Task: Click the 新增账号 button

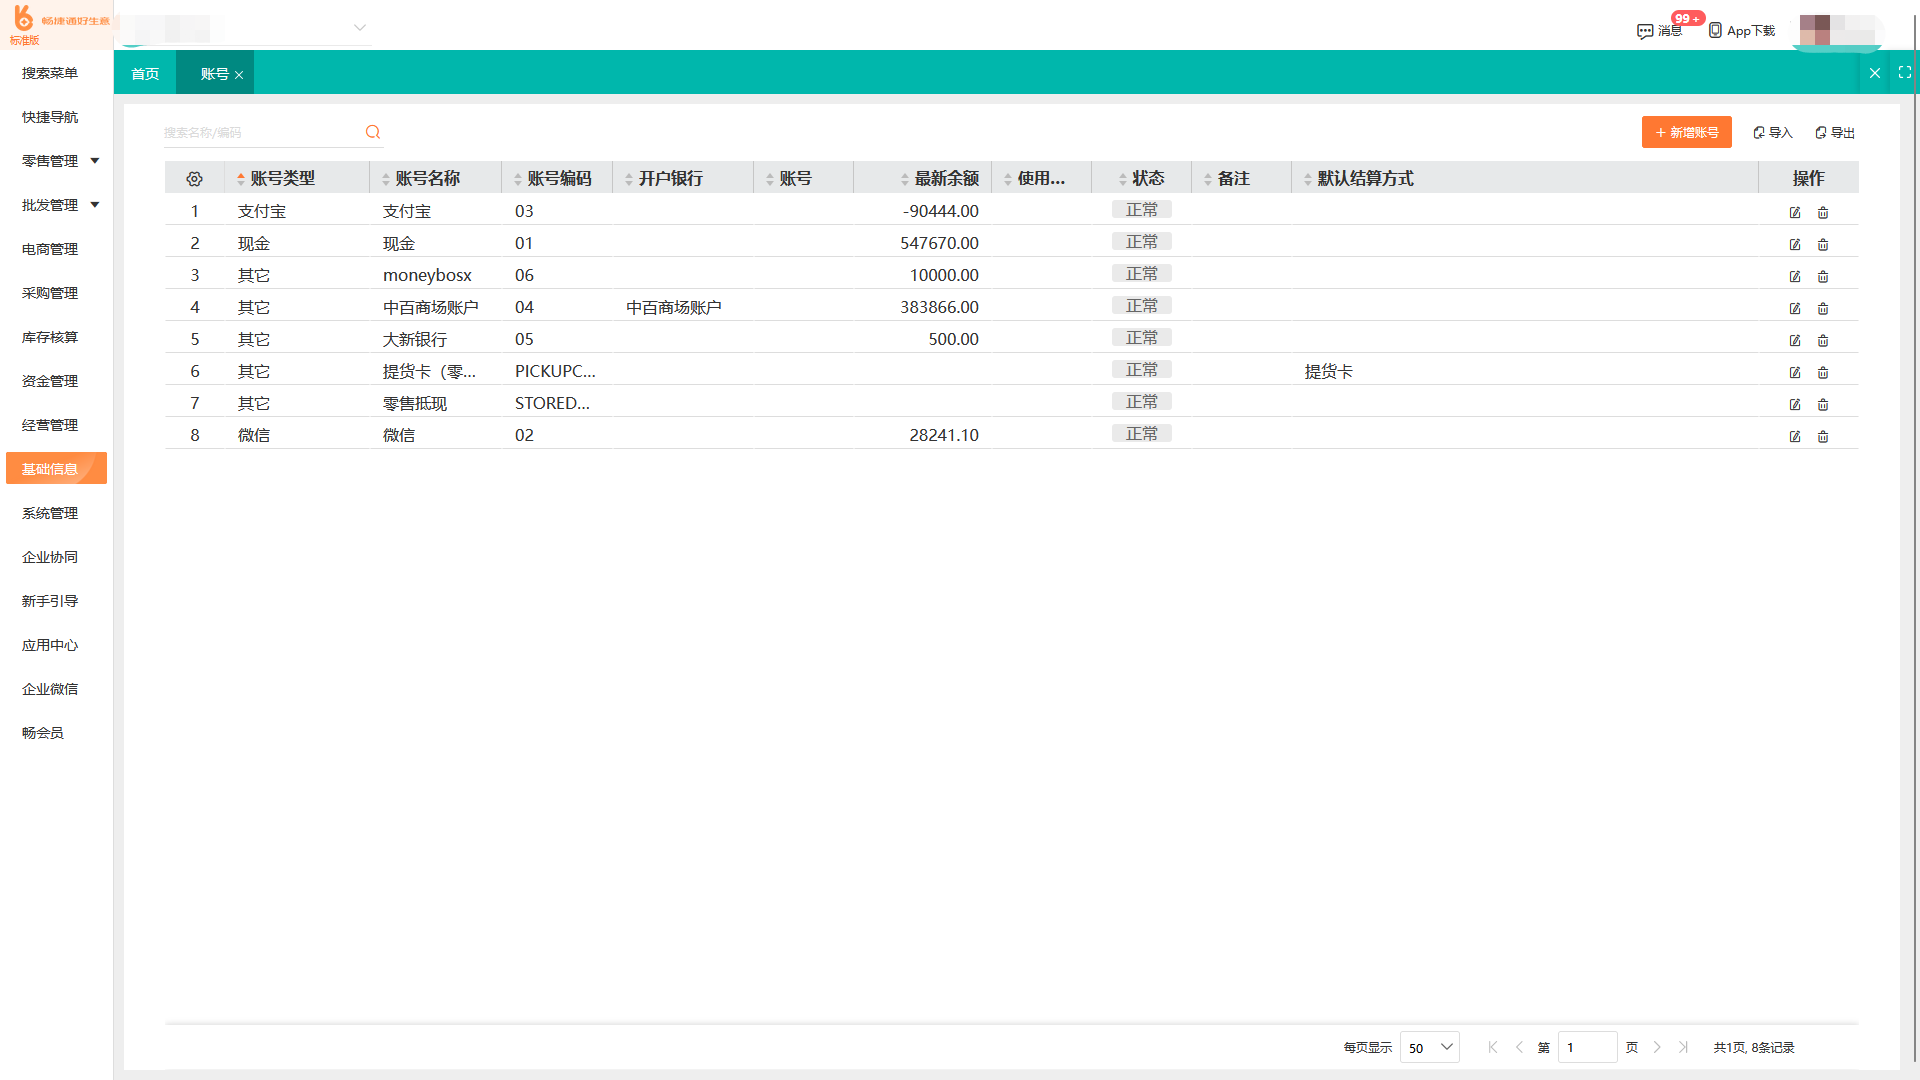Action: coord(1689,132)
